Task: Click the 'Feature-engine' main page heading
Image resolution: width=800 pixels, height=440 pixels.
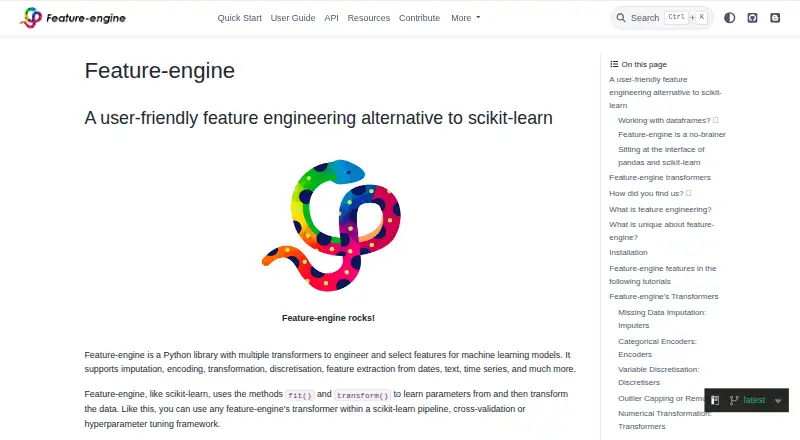Action: point(160,71)
